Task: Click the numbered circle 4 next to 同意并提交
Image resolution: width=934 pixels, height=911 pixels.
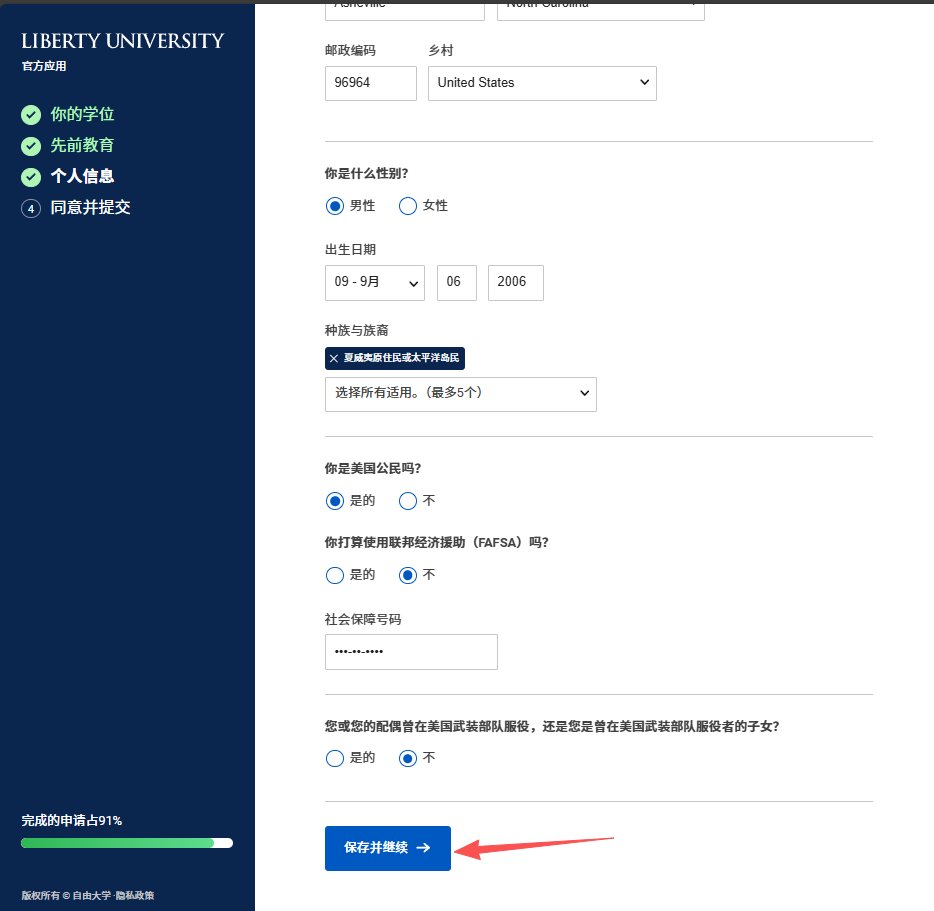Action: click(31, 208)
